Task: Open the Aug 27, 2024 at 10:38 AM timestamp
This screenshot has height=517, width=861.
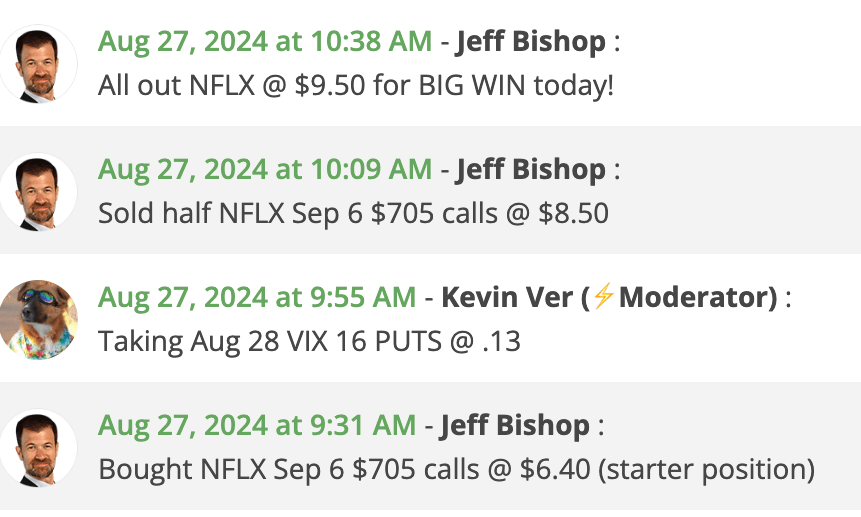Action: pos(265,42)
